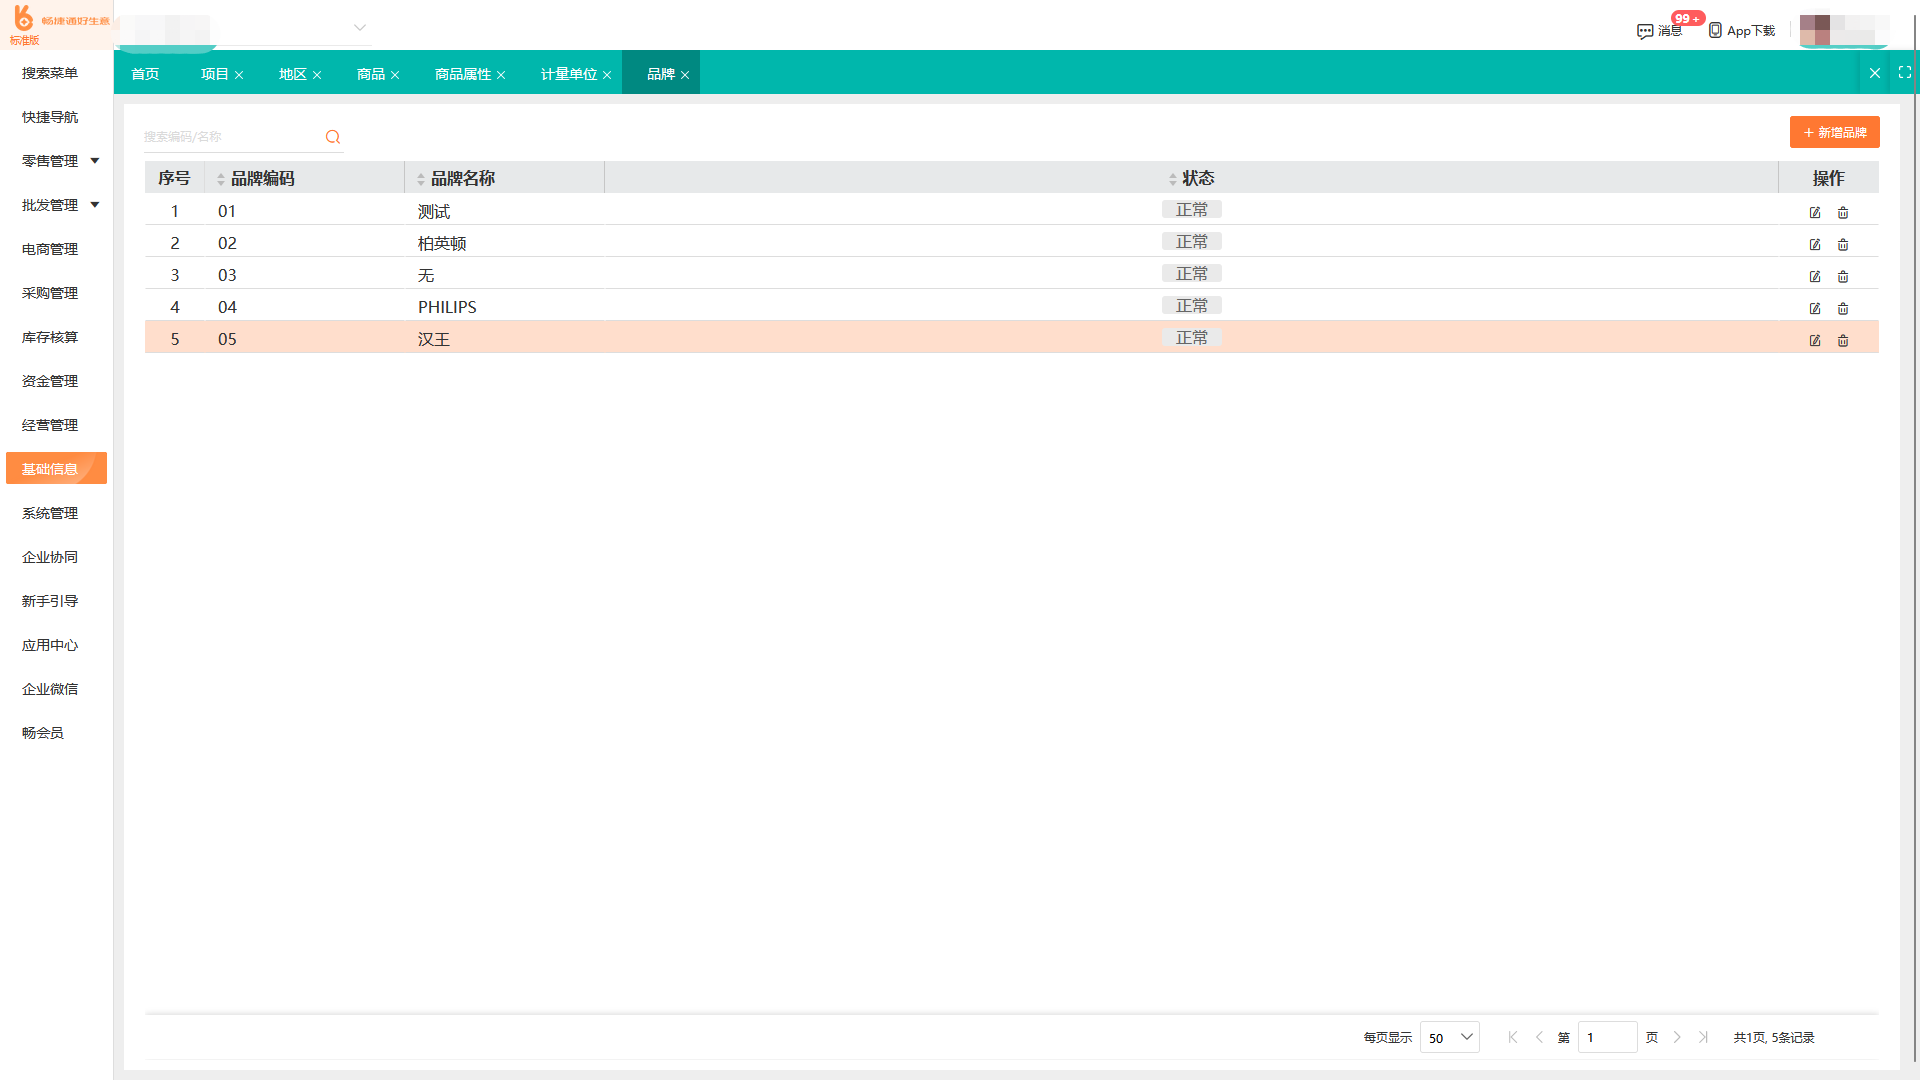Toggle 正常 status for PHILIPS brand

1192,306
